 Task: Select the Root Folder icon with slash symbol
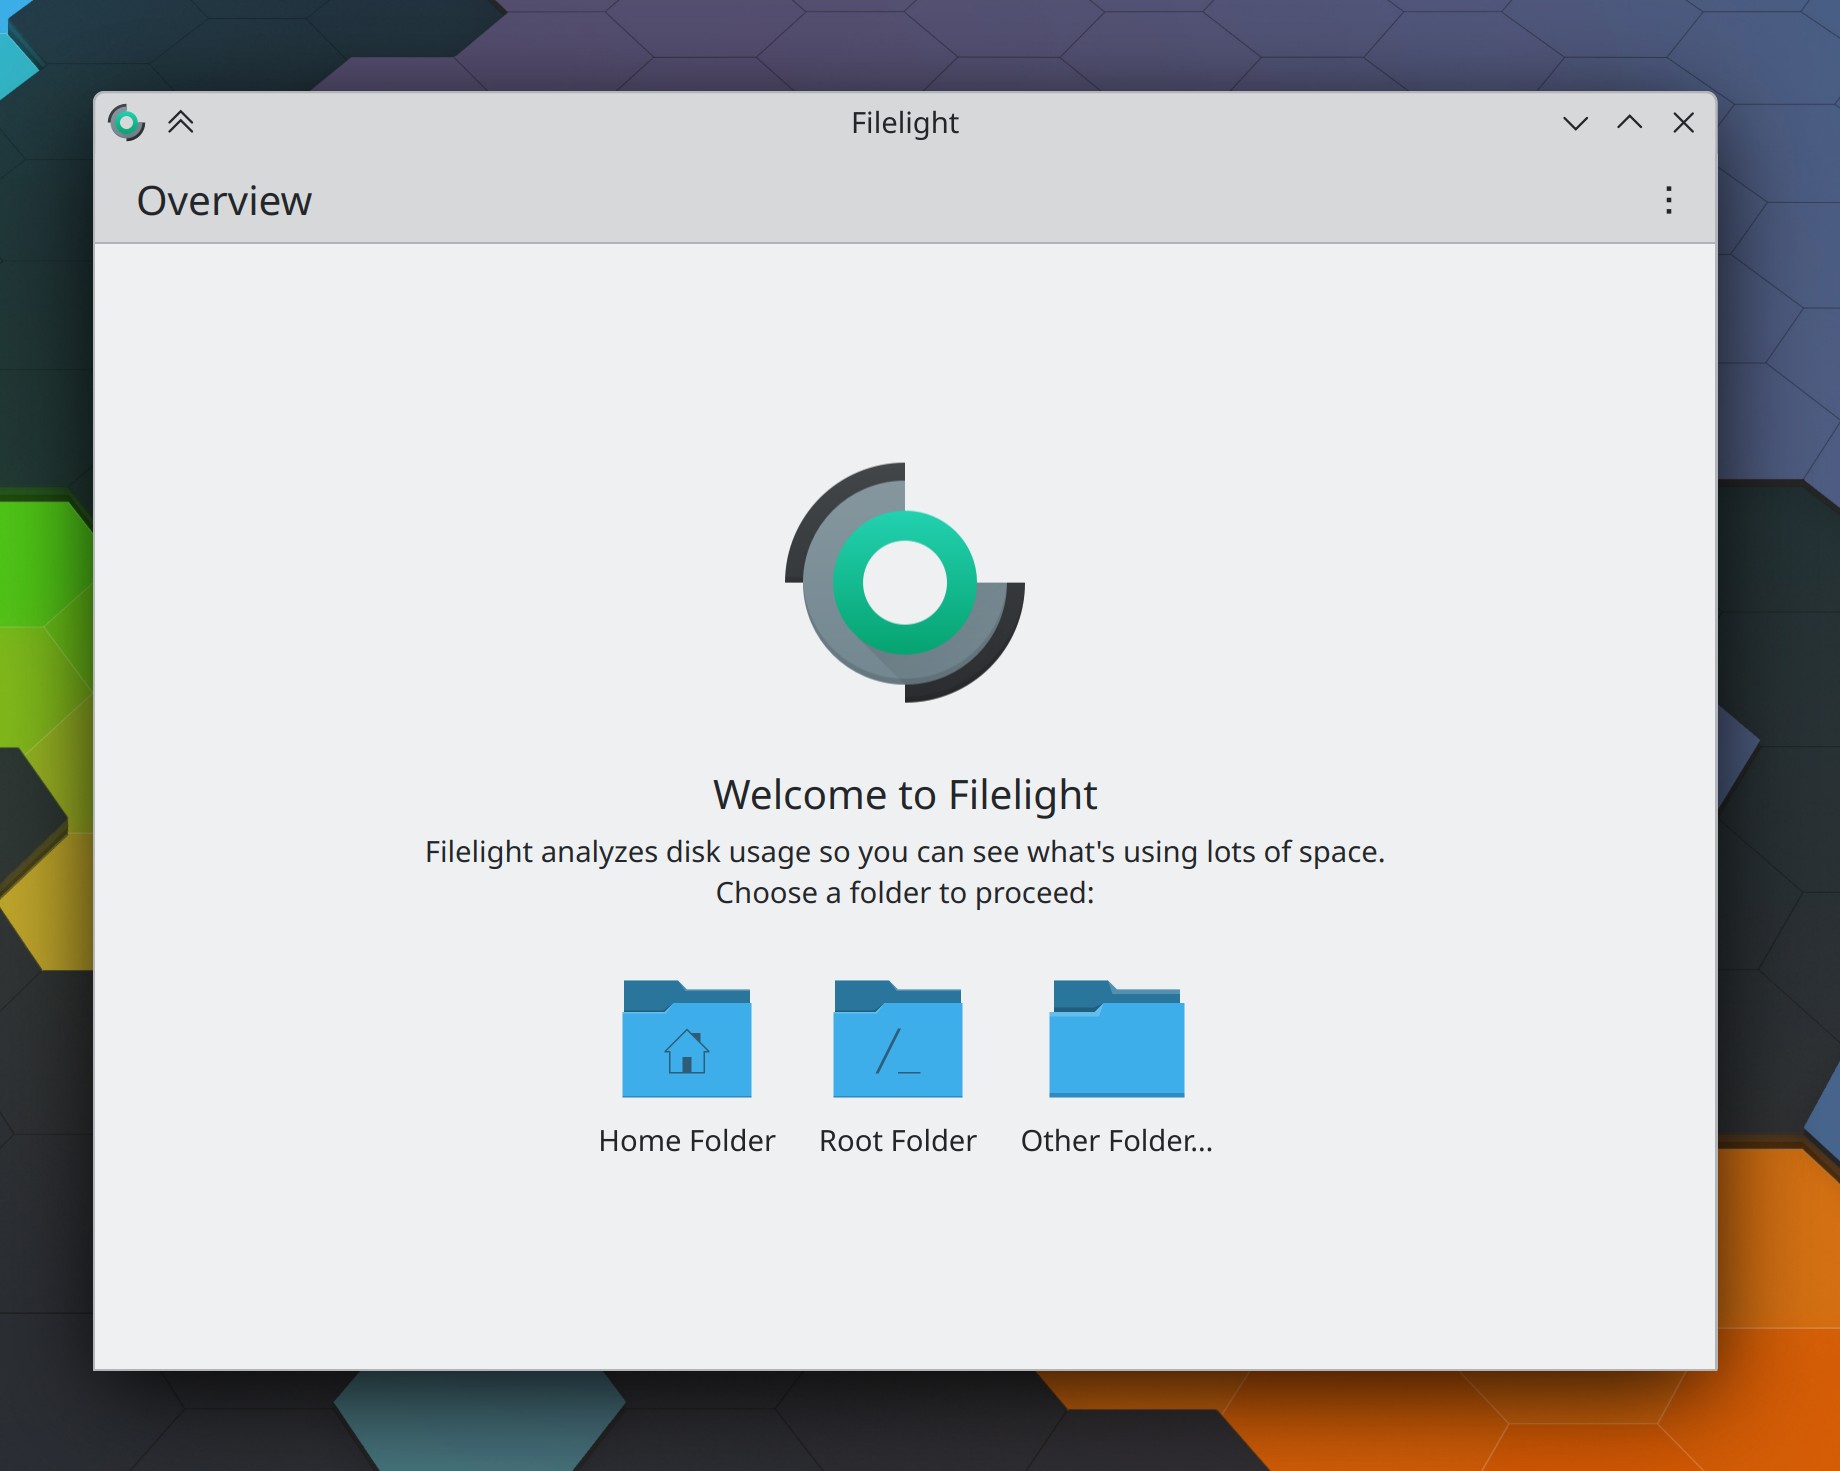click(898, 1040)
